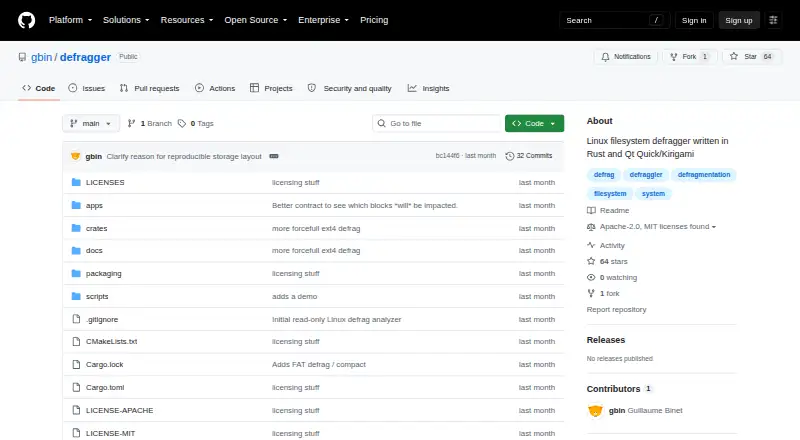Select the Code tab
This screenshot has width=800, height=440.
point(39,88)
